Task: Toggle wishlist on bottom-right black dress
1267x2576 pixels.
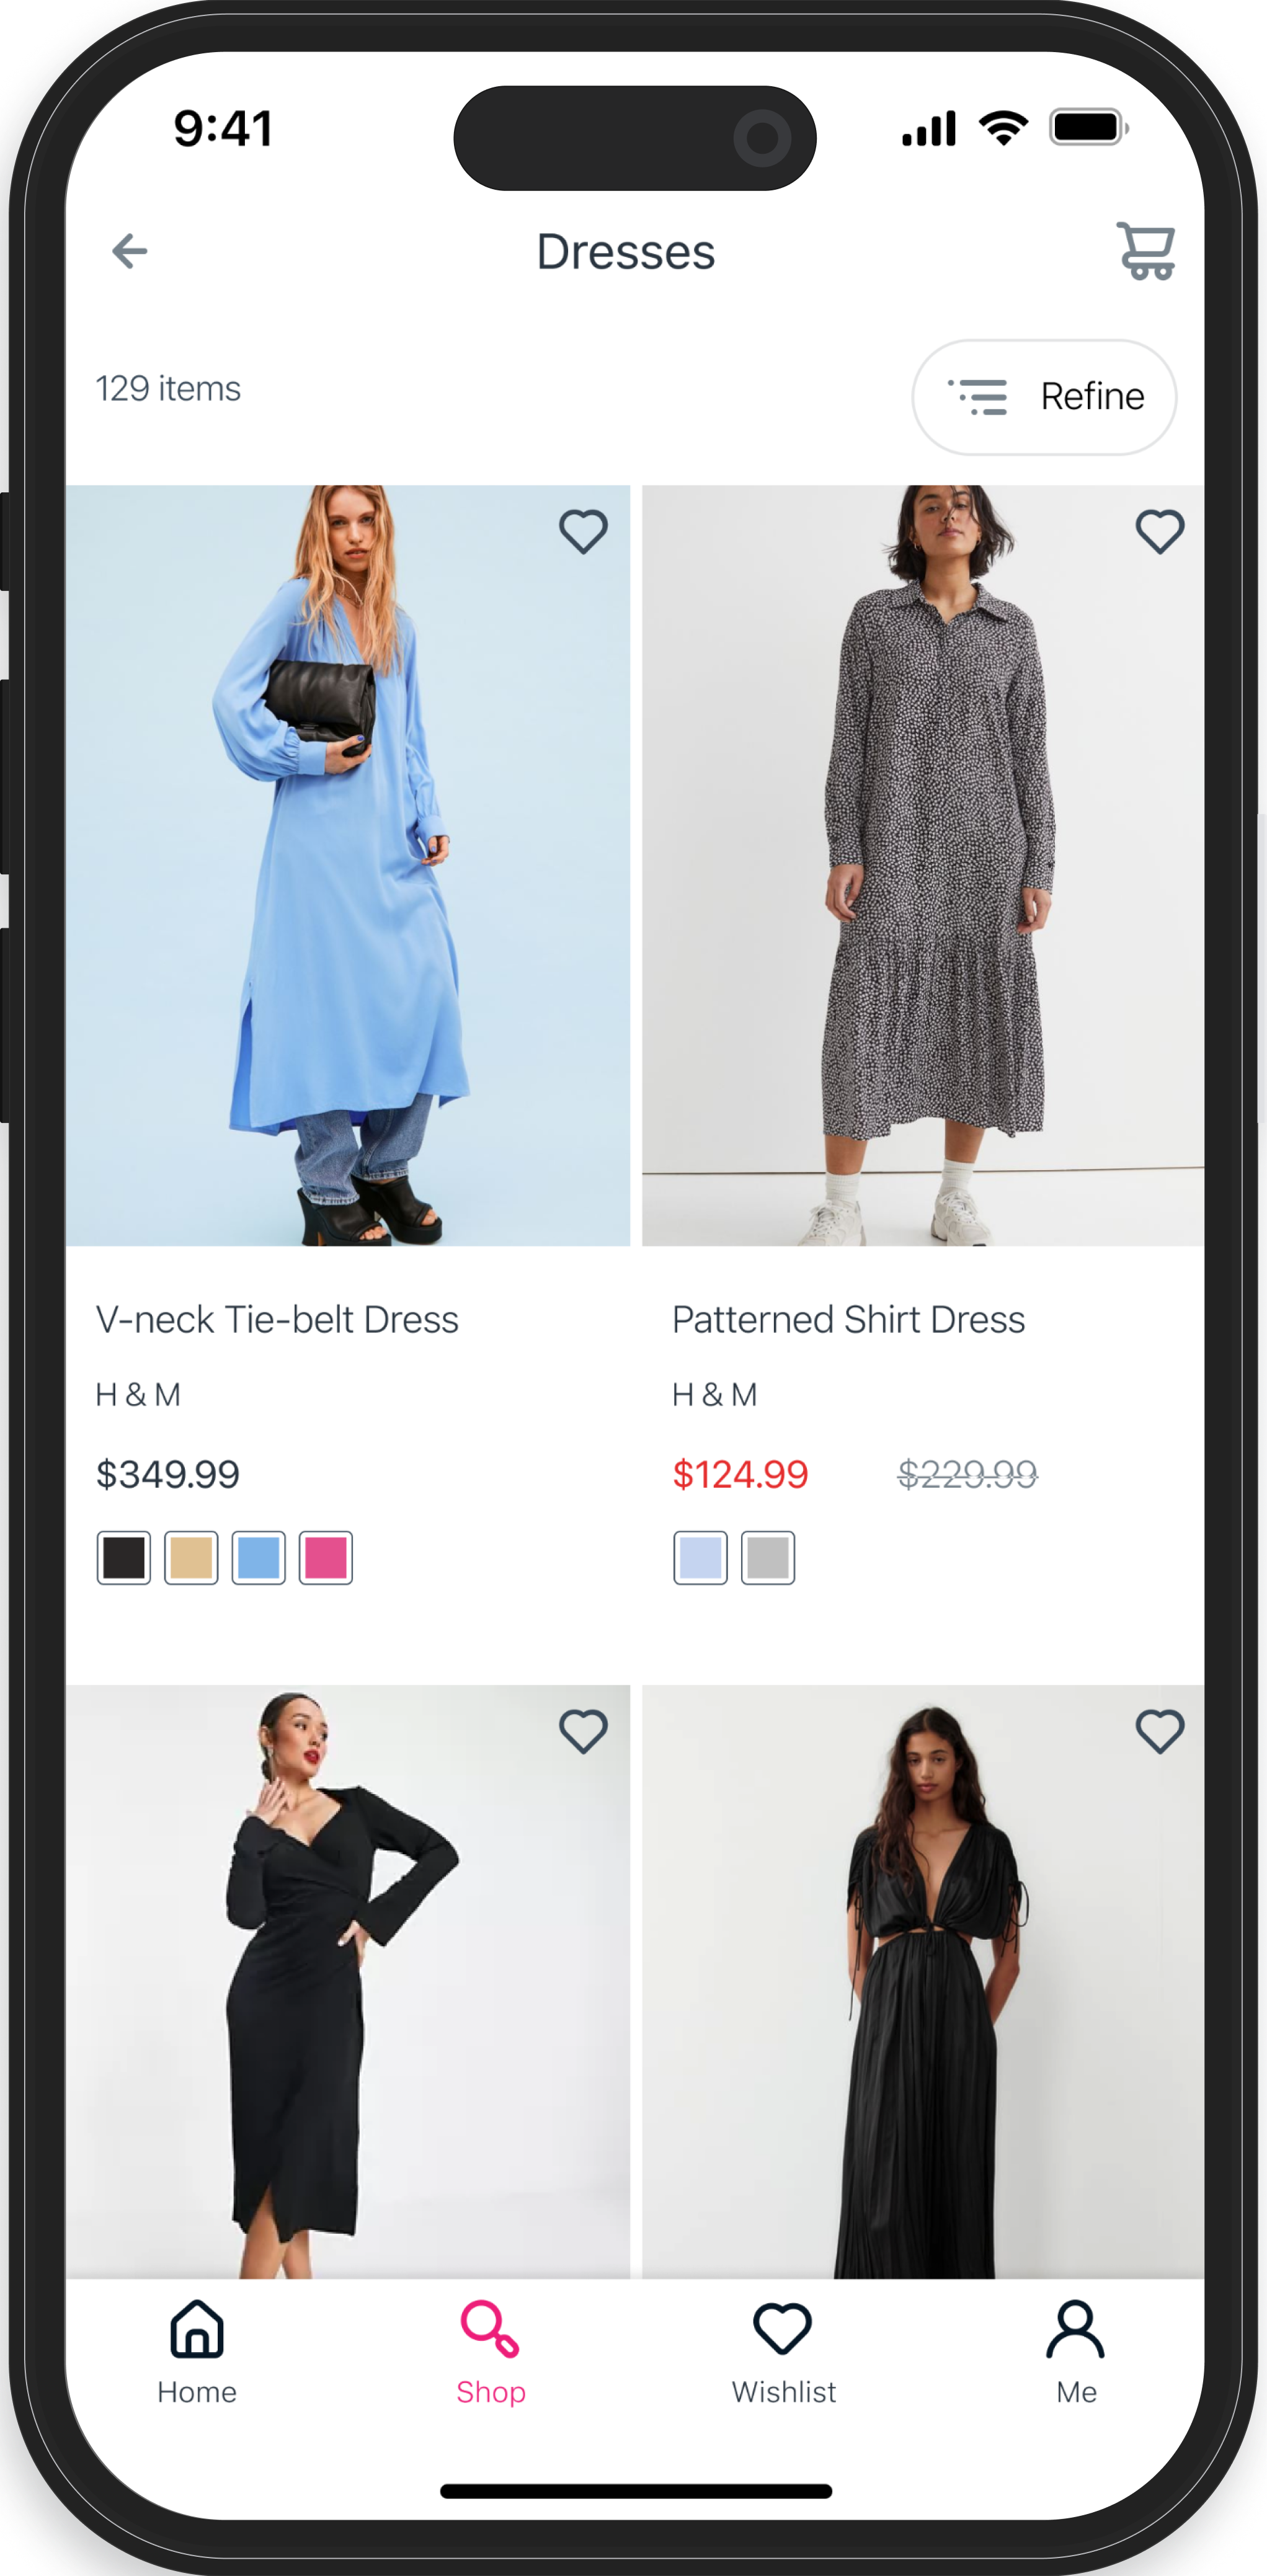Action: 1160,1731
